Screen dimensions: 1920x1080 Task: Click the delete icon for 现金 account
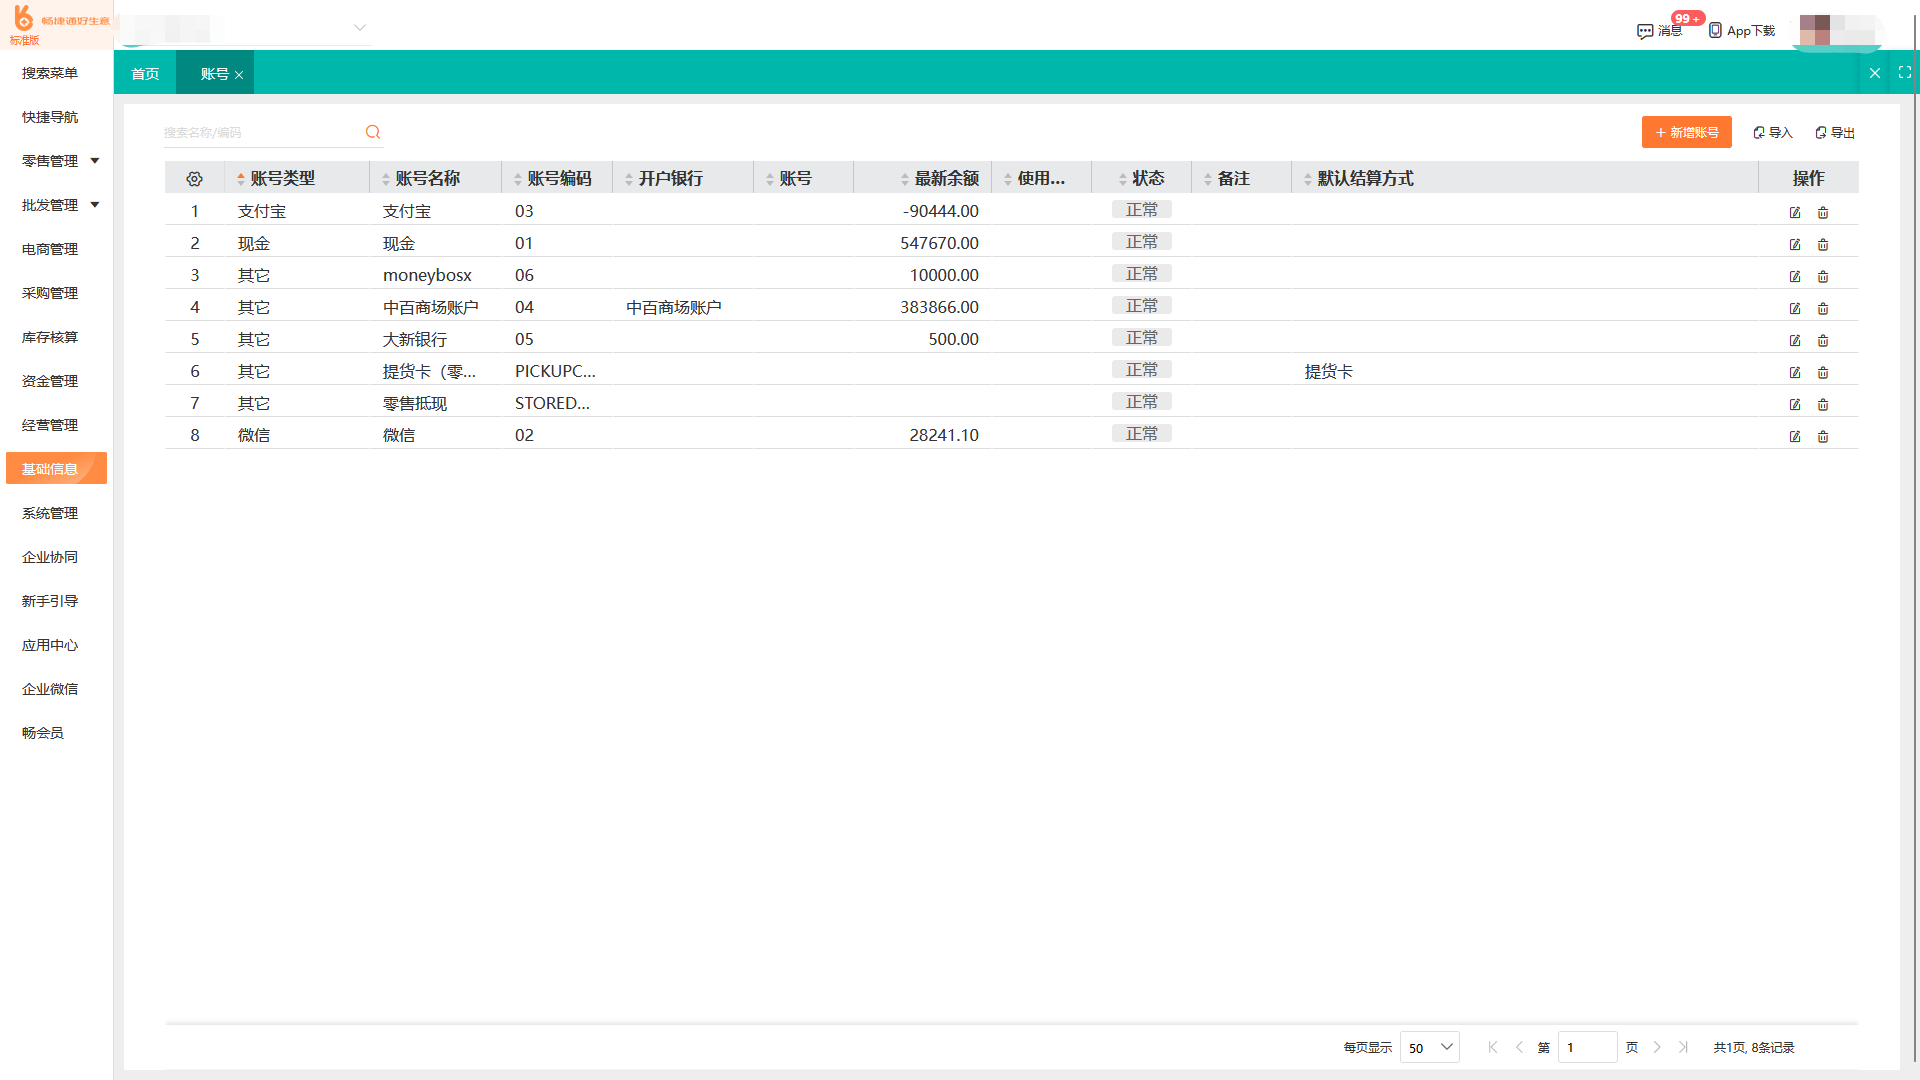pyautogui.click(x=1822, y=243)
